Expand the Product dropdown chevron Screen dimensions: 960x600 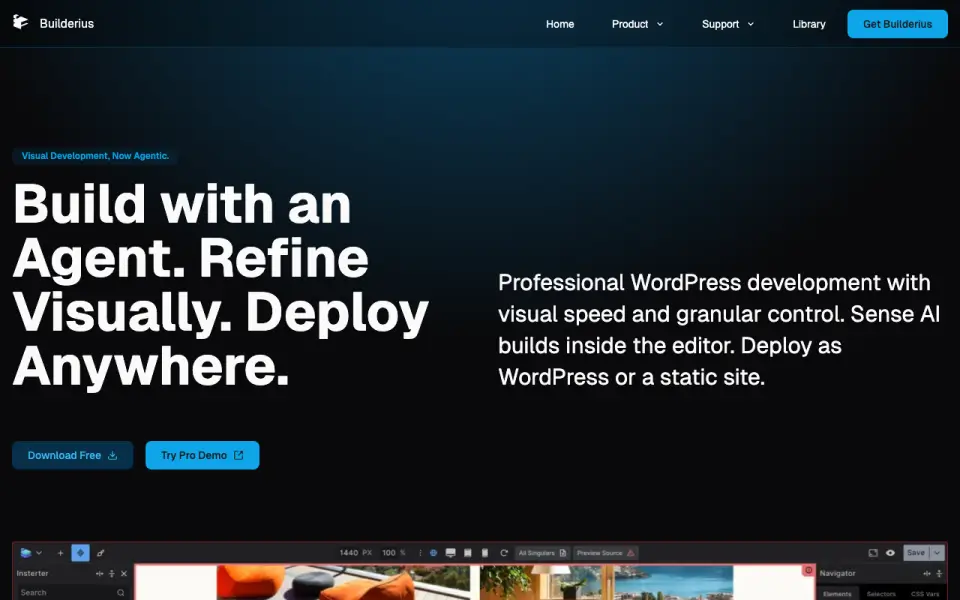pos(660,24)
